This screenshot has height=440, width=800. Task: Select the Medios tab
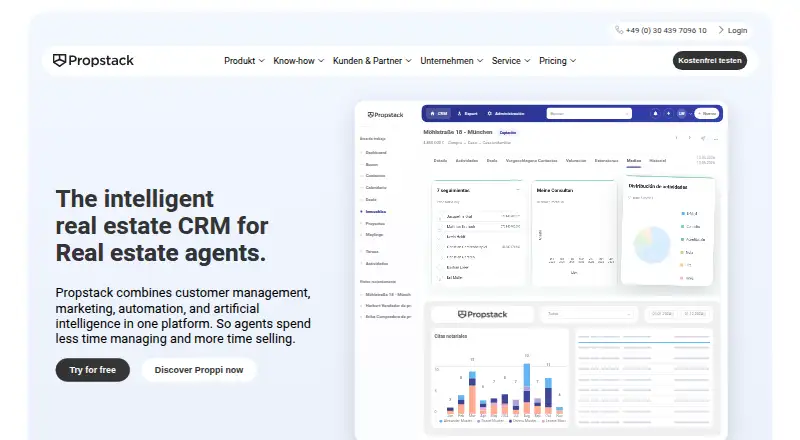[634, 161]
